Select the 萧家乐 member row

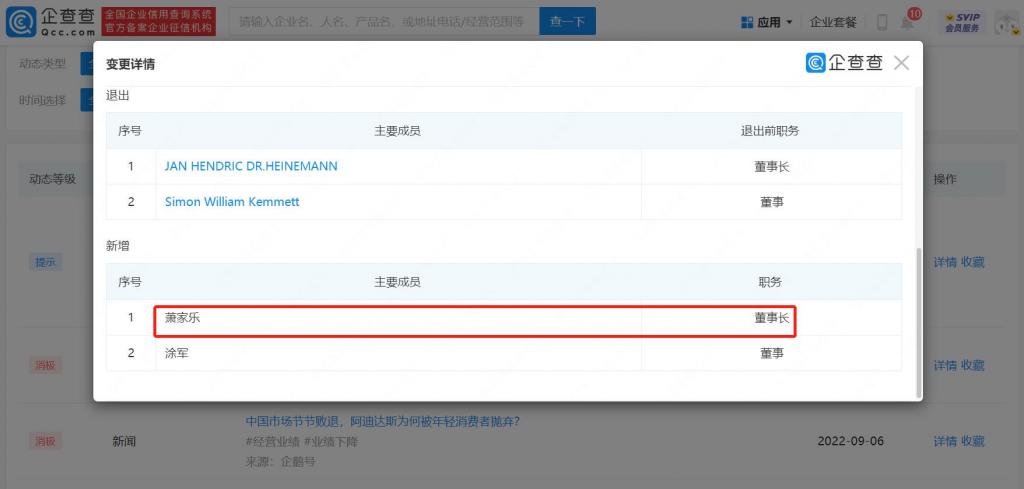[400, 318]
